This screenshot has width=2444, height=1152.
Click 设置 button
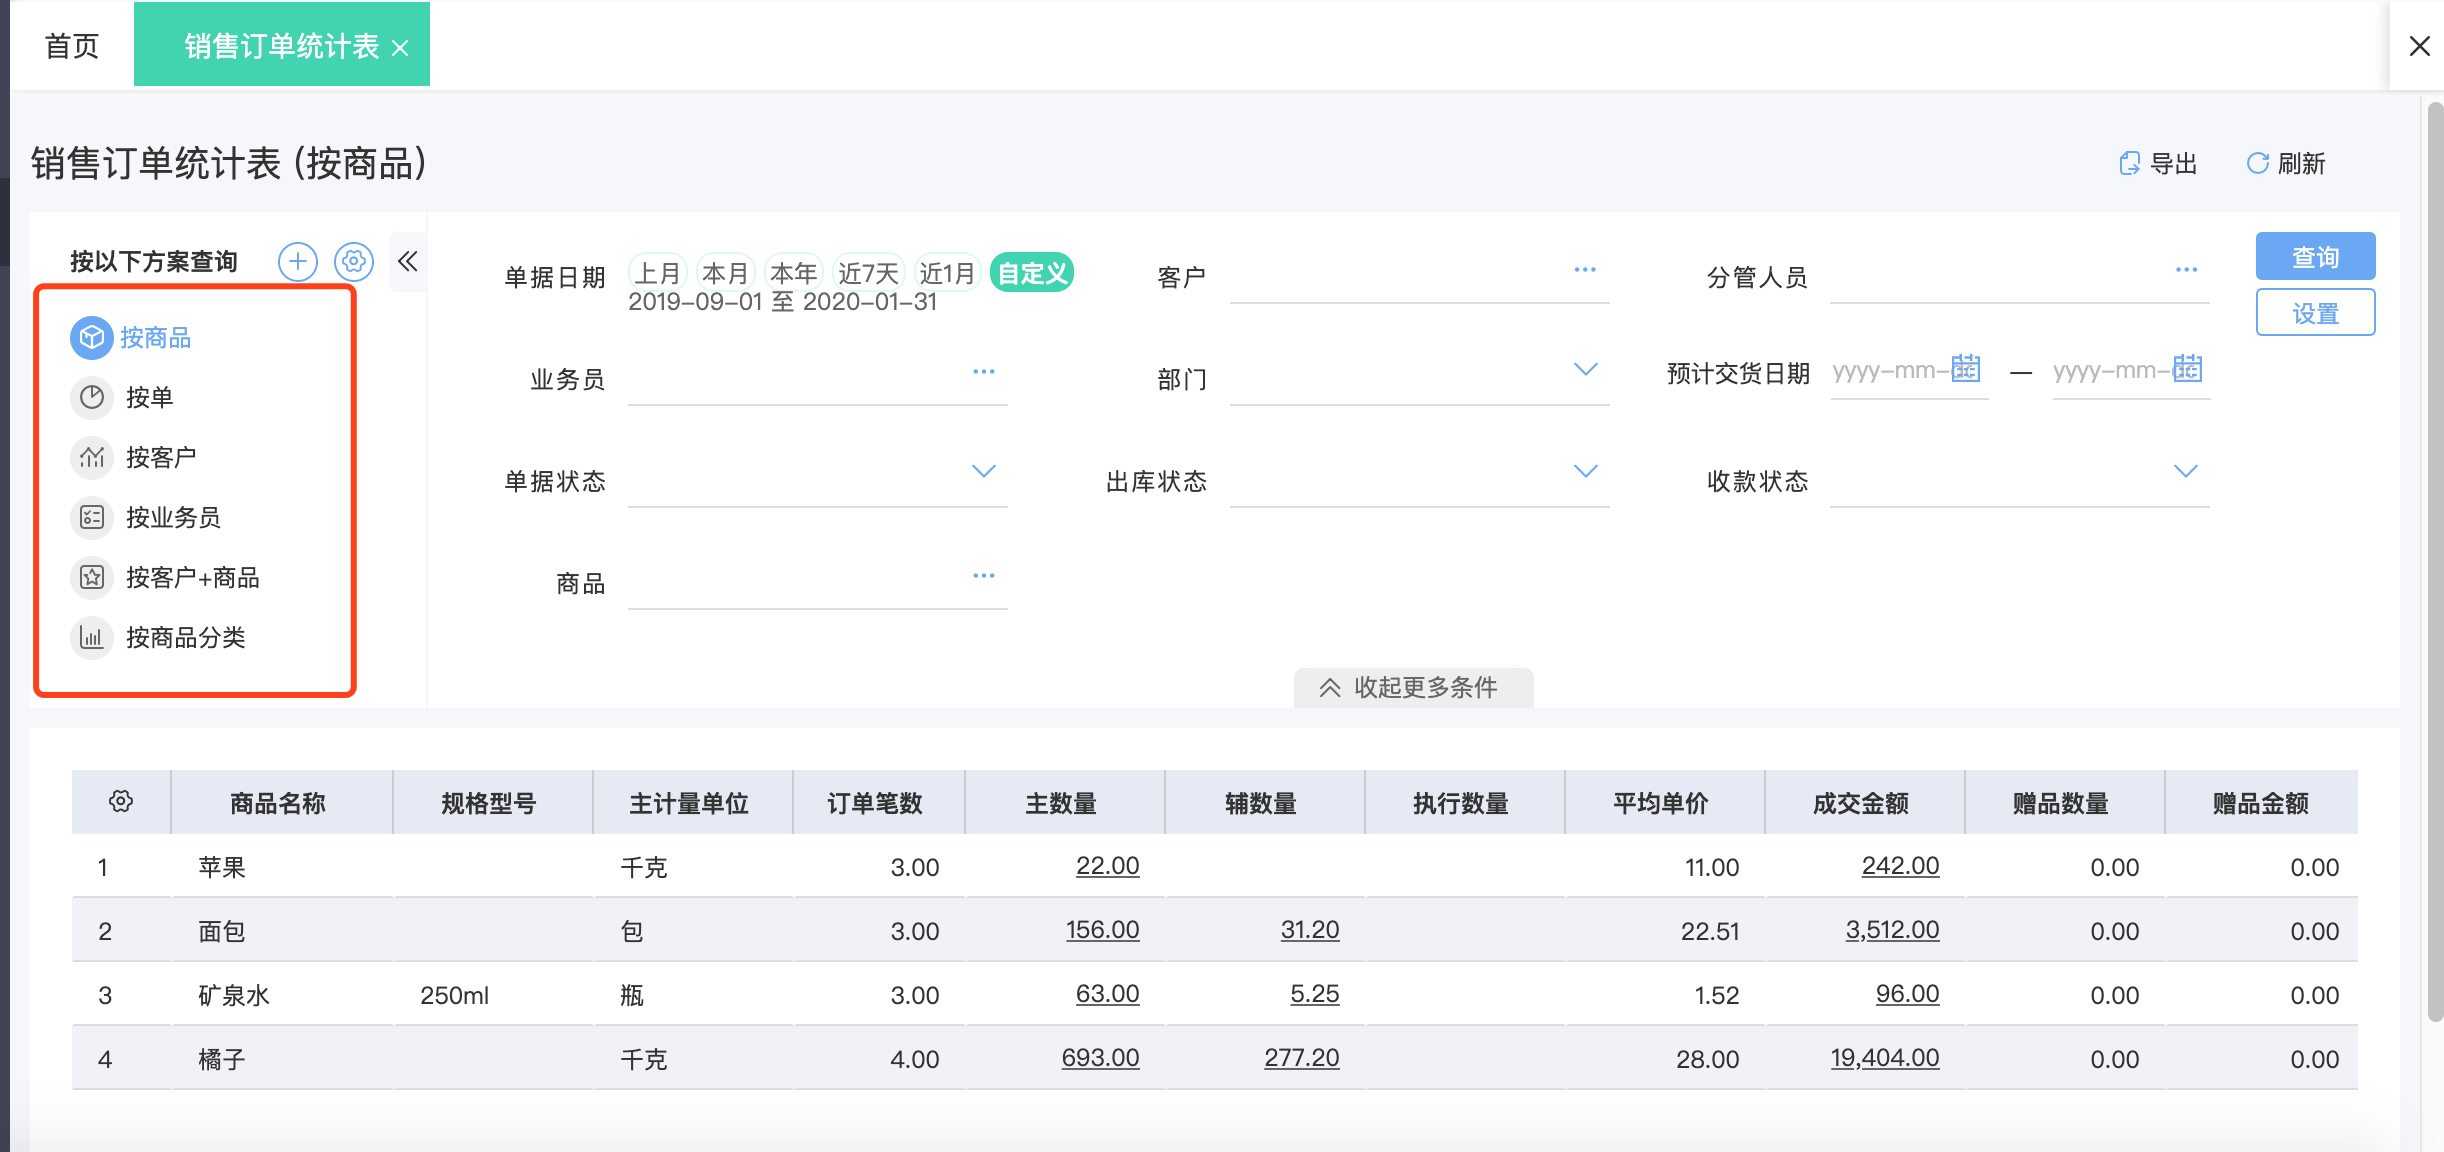(2315, 310)
